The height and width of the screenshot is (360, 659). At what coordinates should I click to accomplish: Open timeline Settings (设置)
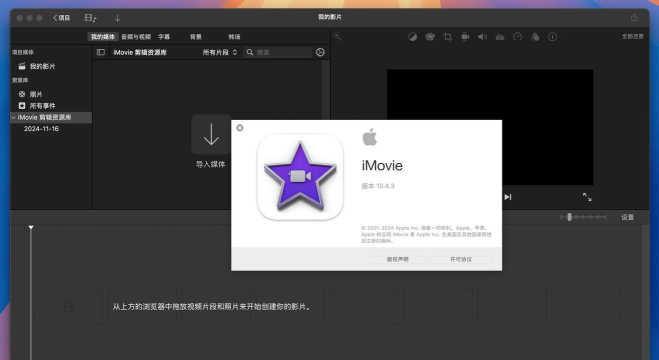point(627,217)
